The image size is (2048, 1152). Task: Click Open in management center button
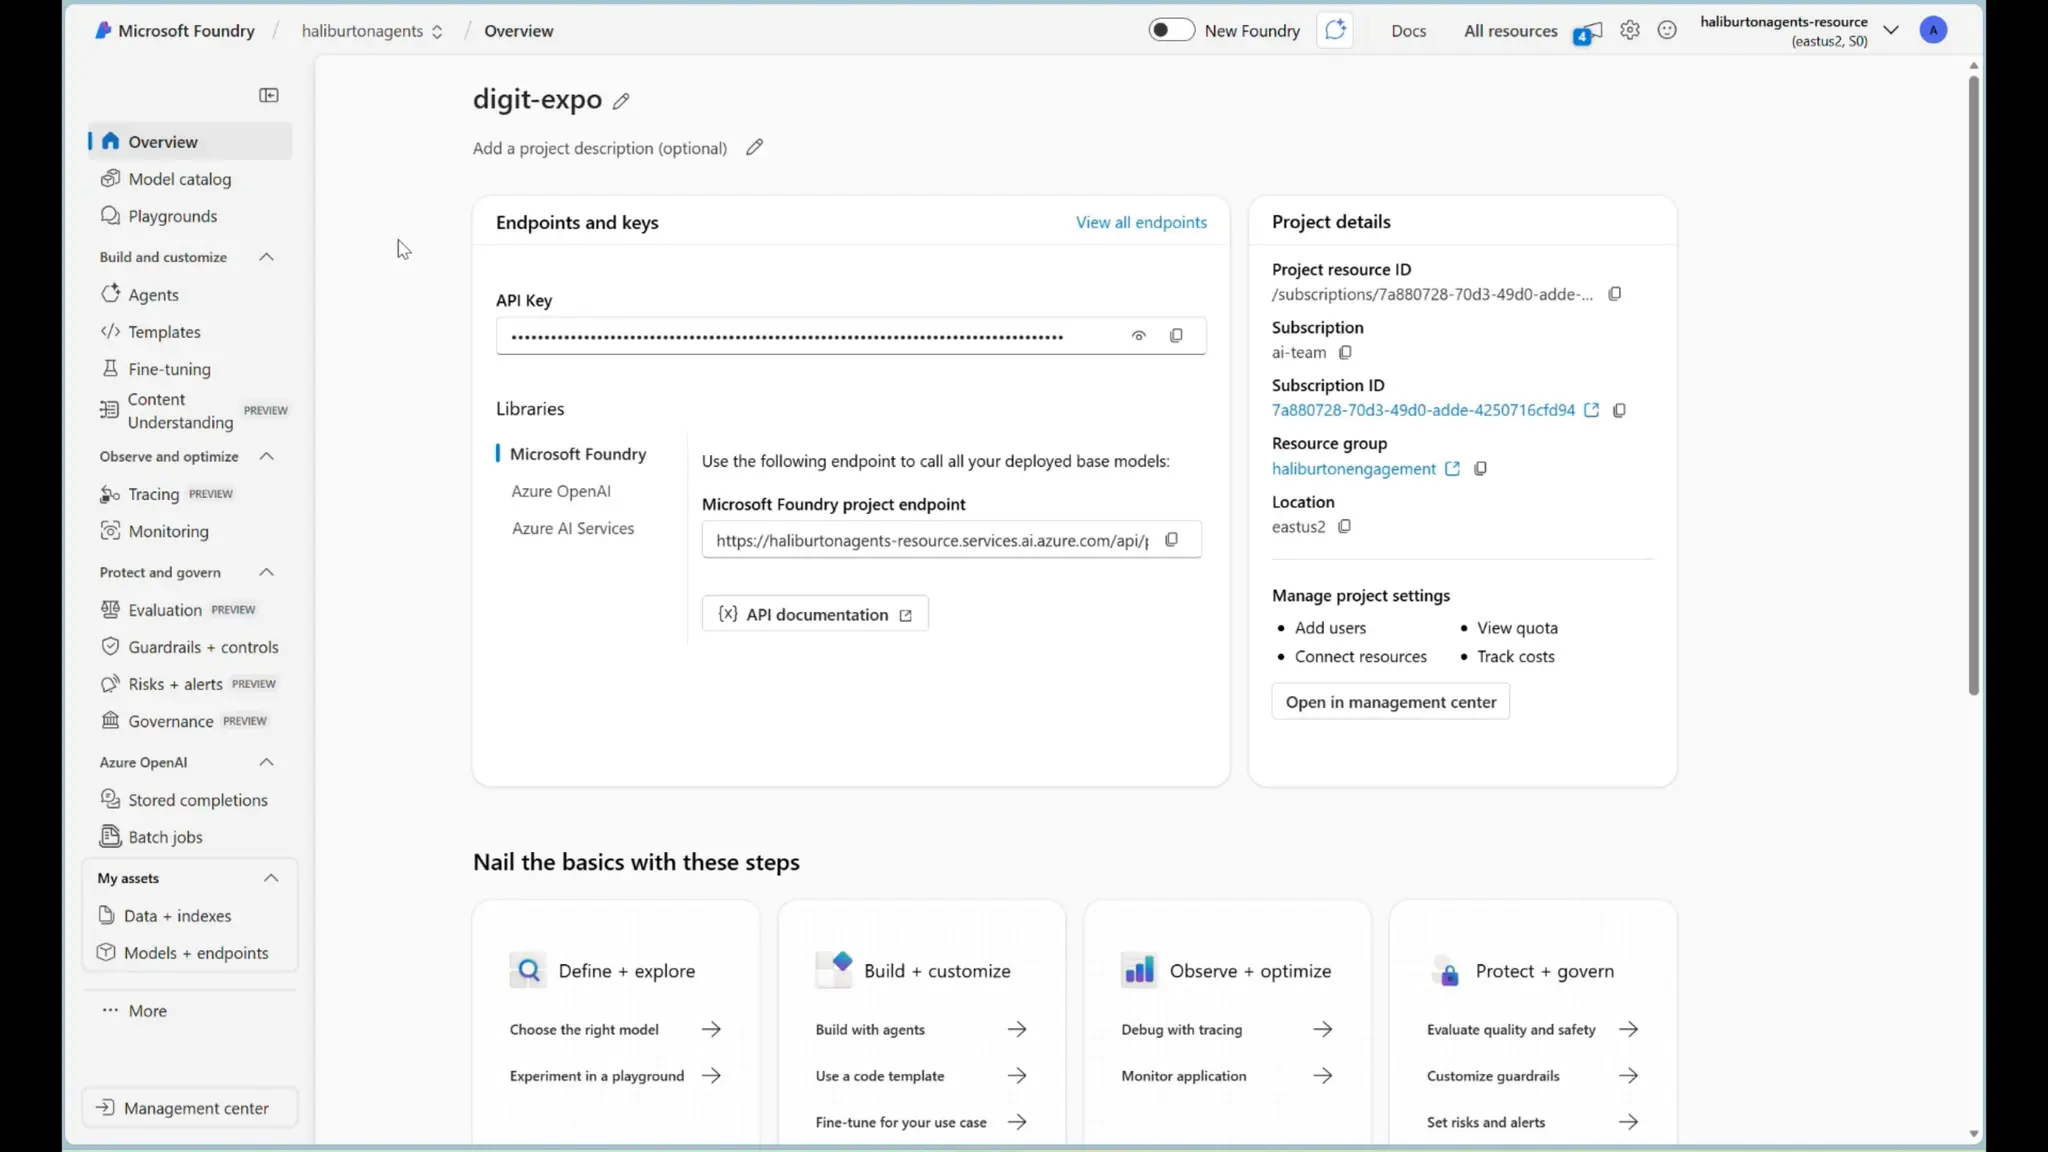pos(1390,702)
